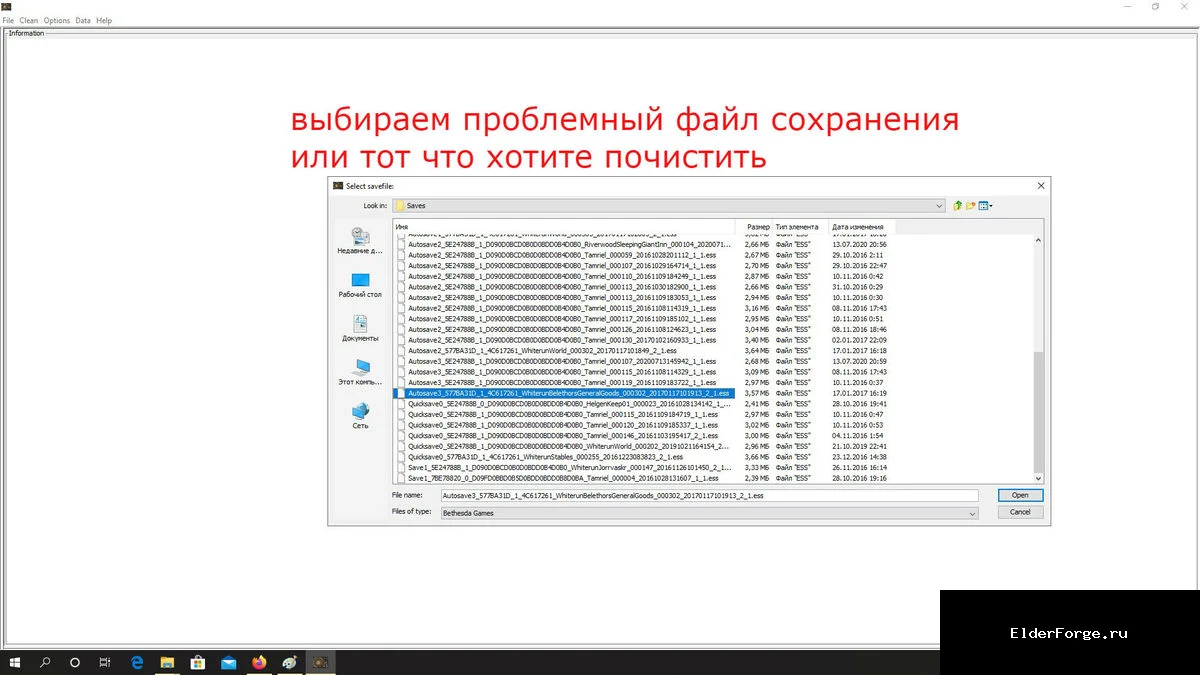Open the Data menu
1200x675 pixels.
pyautogui.click(x=83, y=19)
